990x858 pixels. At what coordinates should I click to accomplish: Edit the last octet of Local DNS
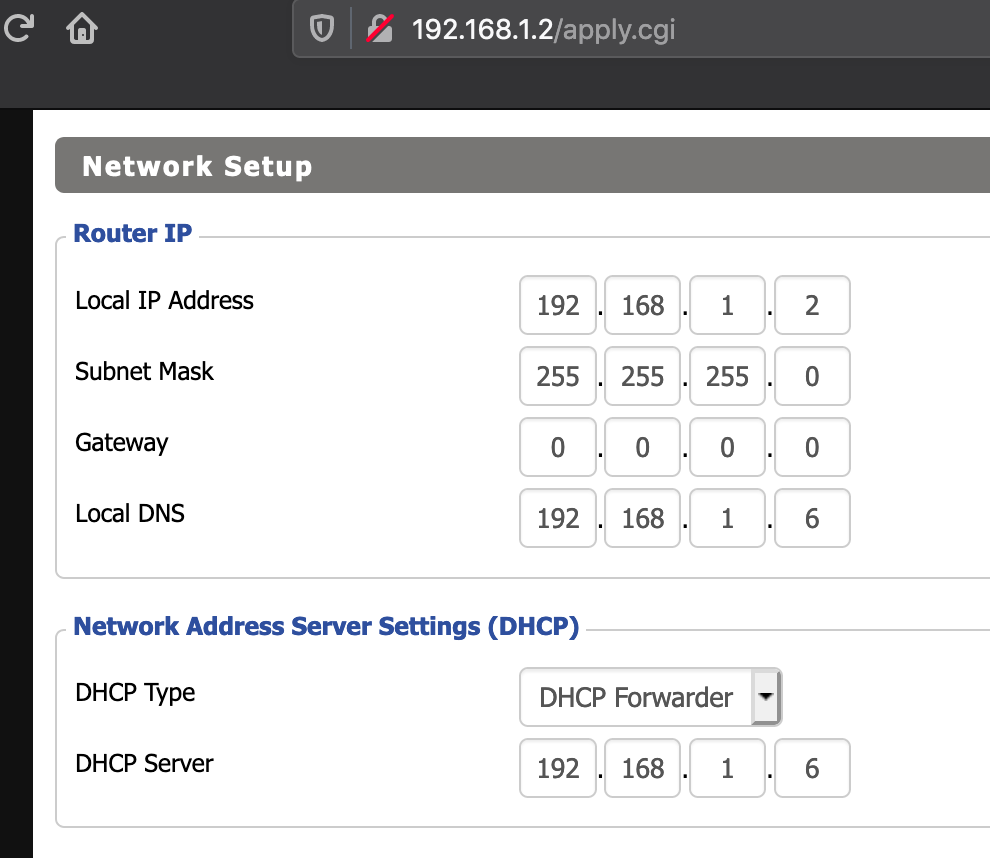click(x=812, y=518)
